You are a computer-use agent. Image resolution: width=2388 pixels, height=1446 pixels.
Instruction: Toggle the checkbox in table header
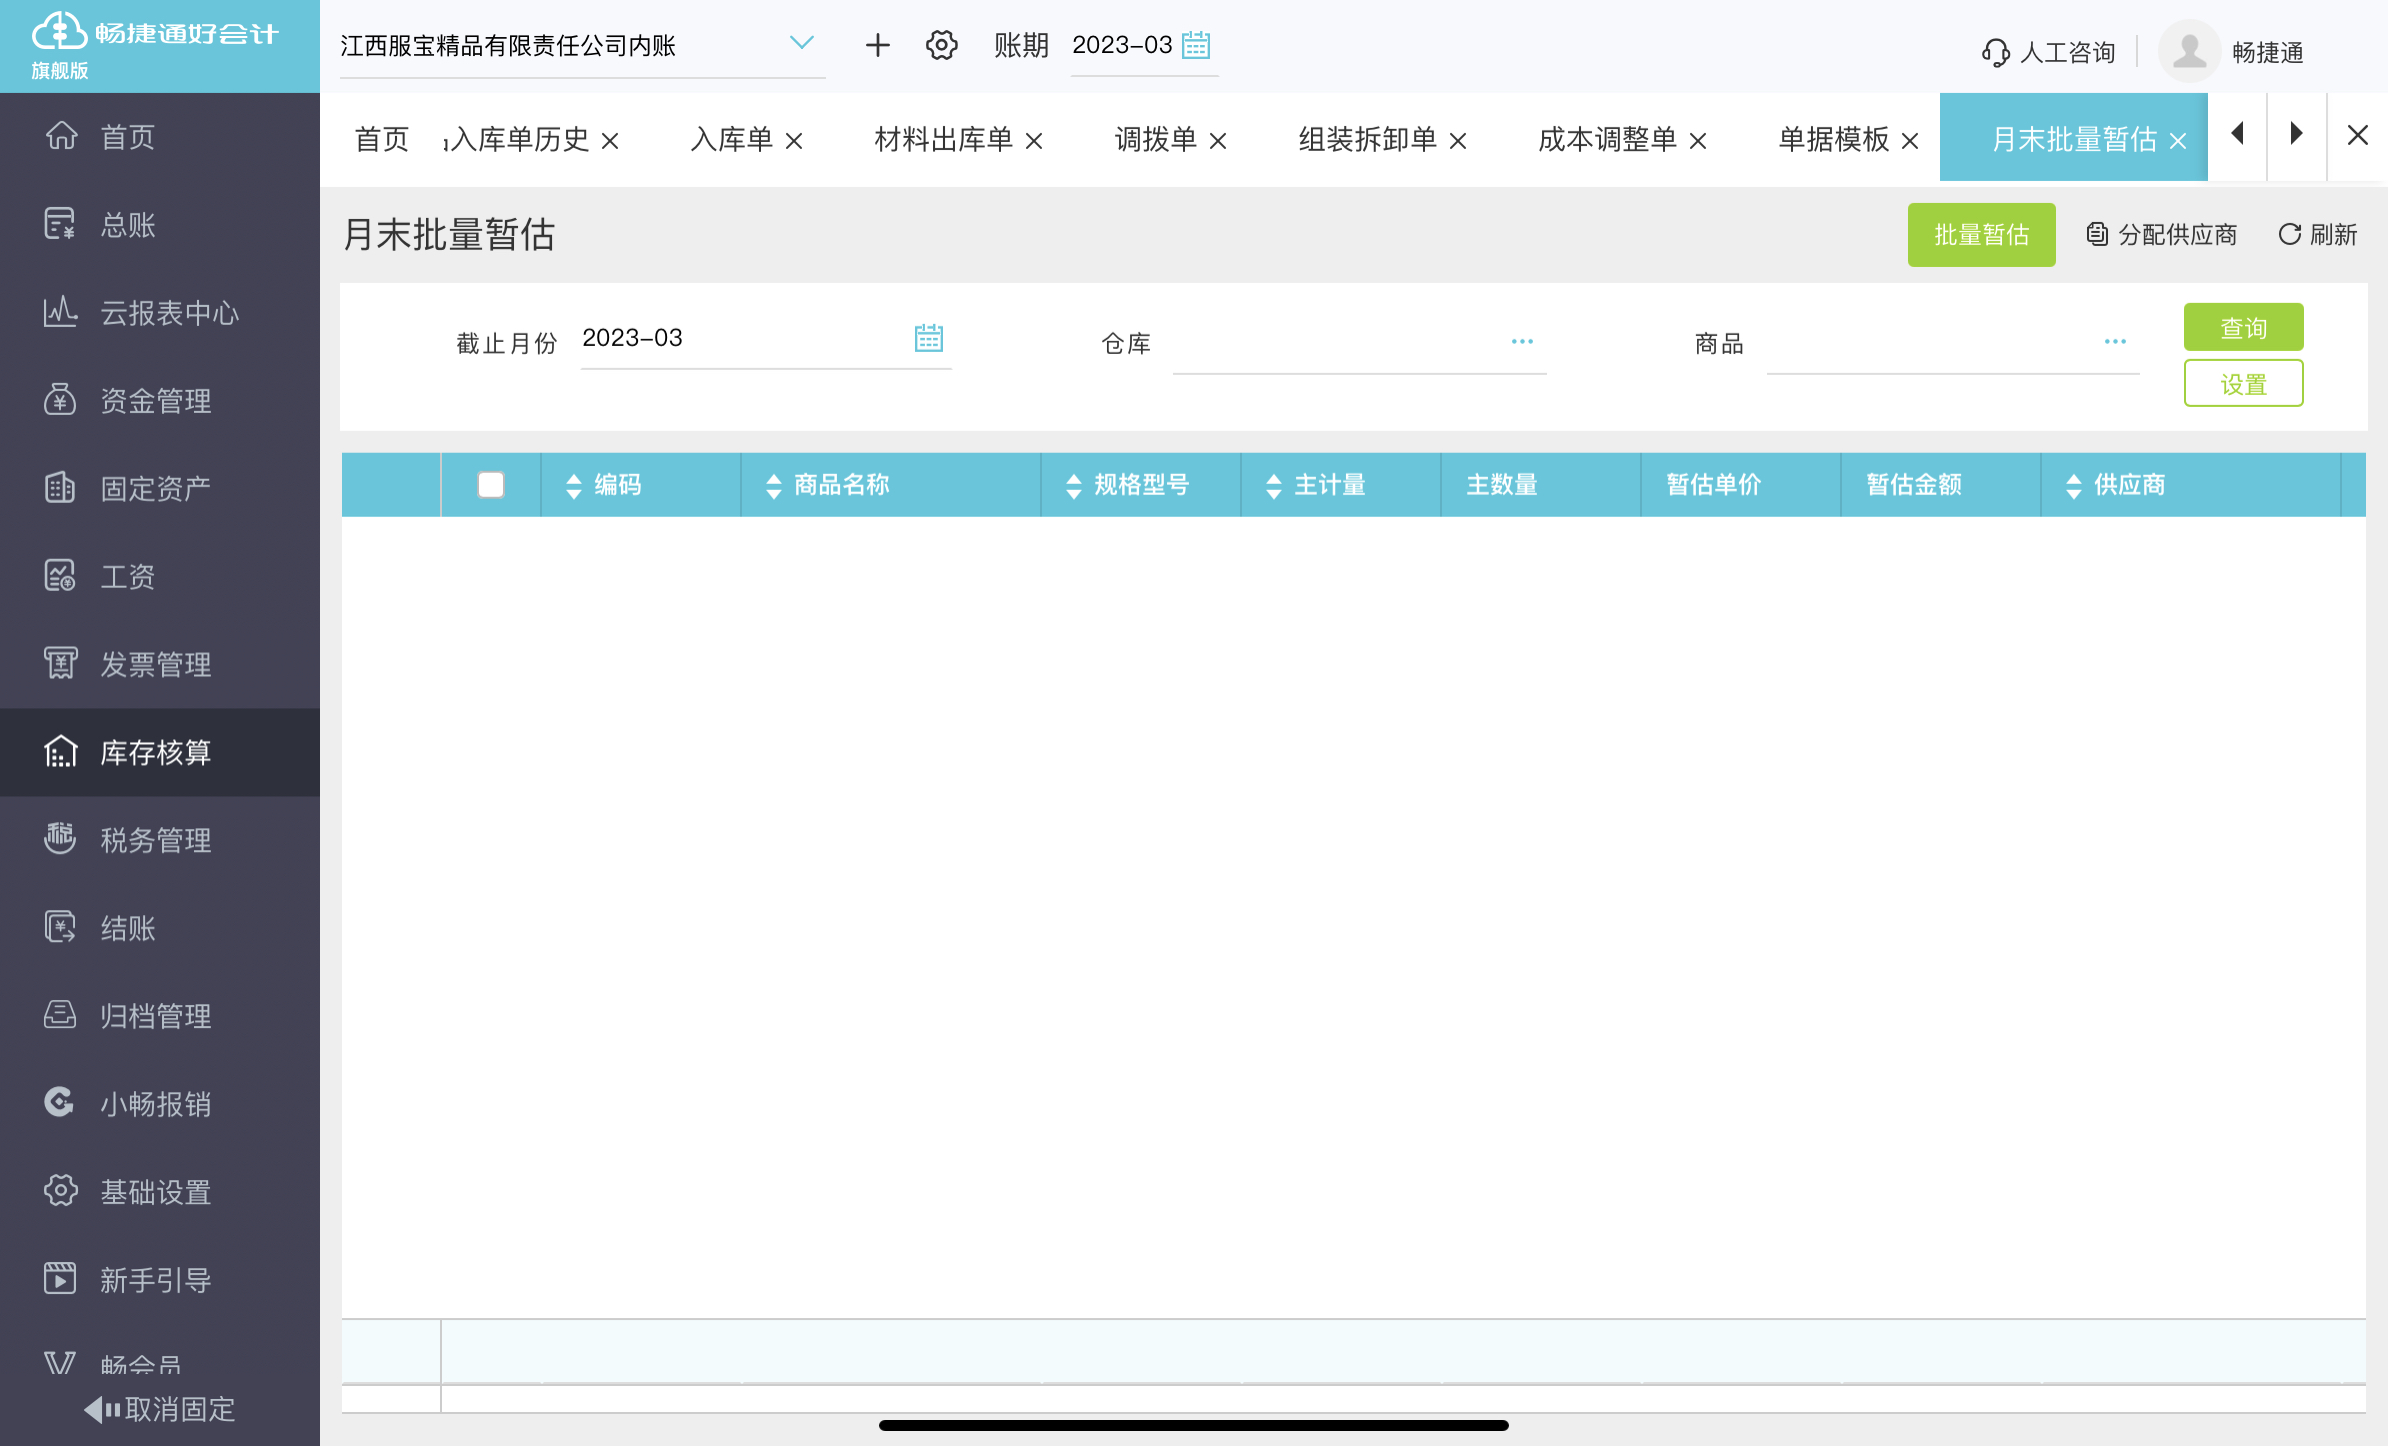coord(490,486)
